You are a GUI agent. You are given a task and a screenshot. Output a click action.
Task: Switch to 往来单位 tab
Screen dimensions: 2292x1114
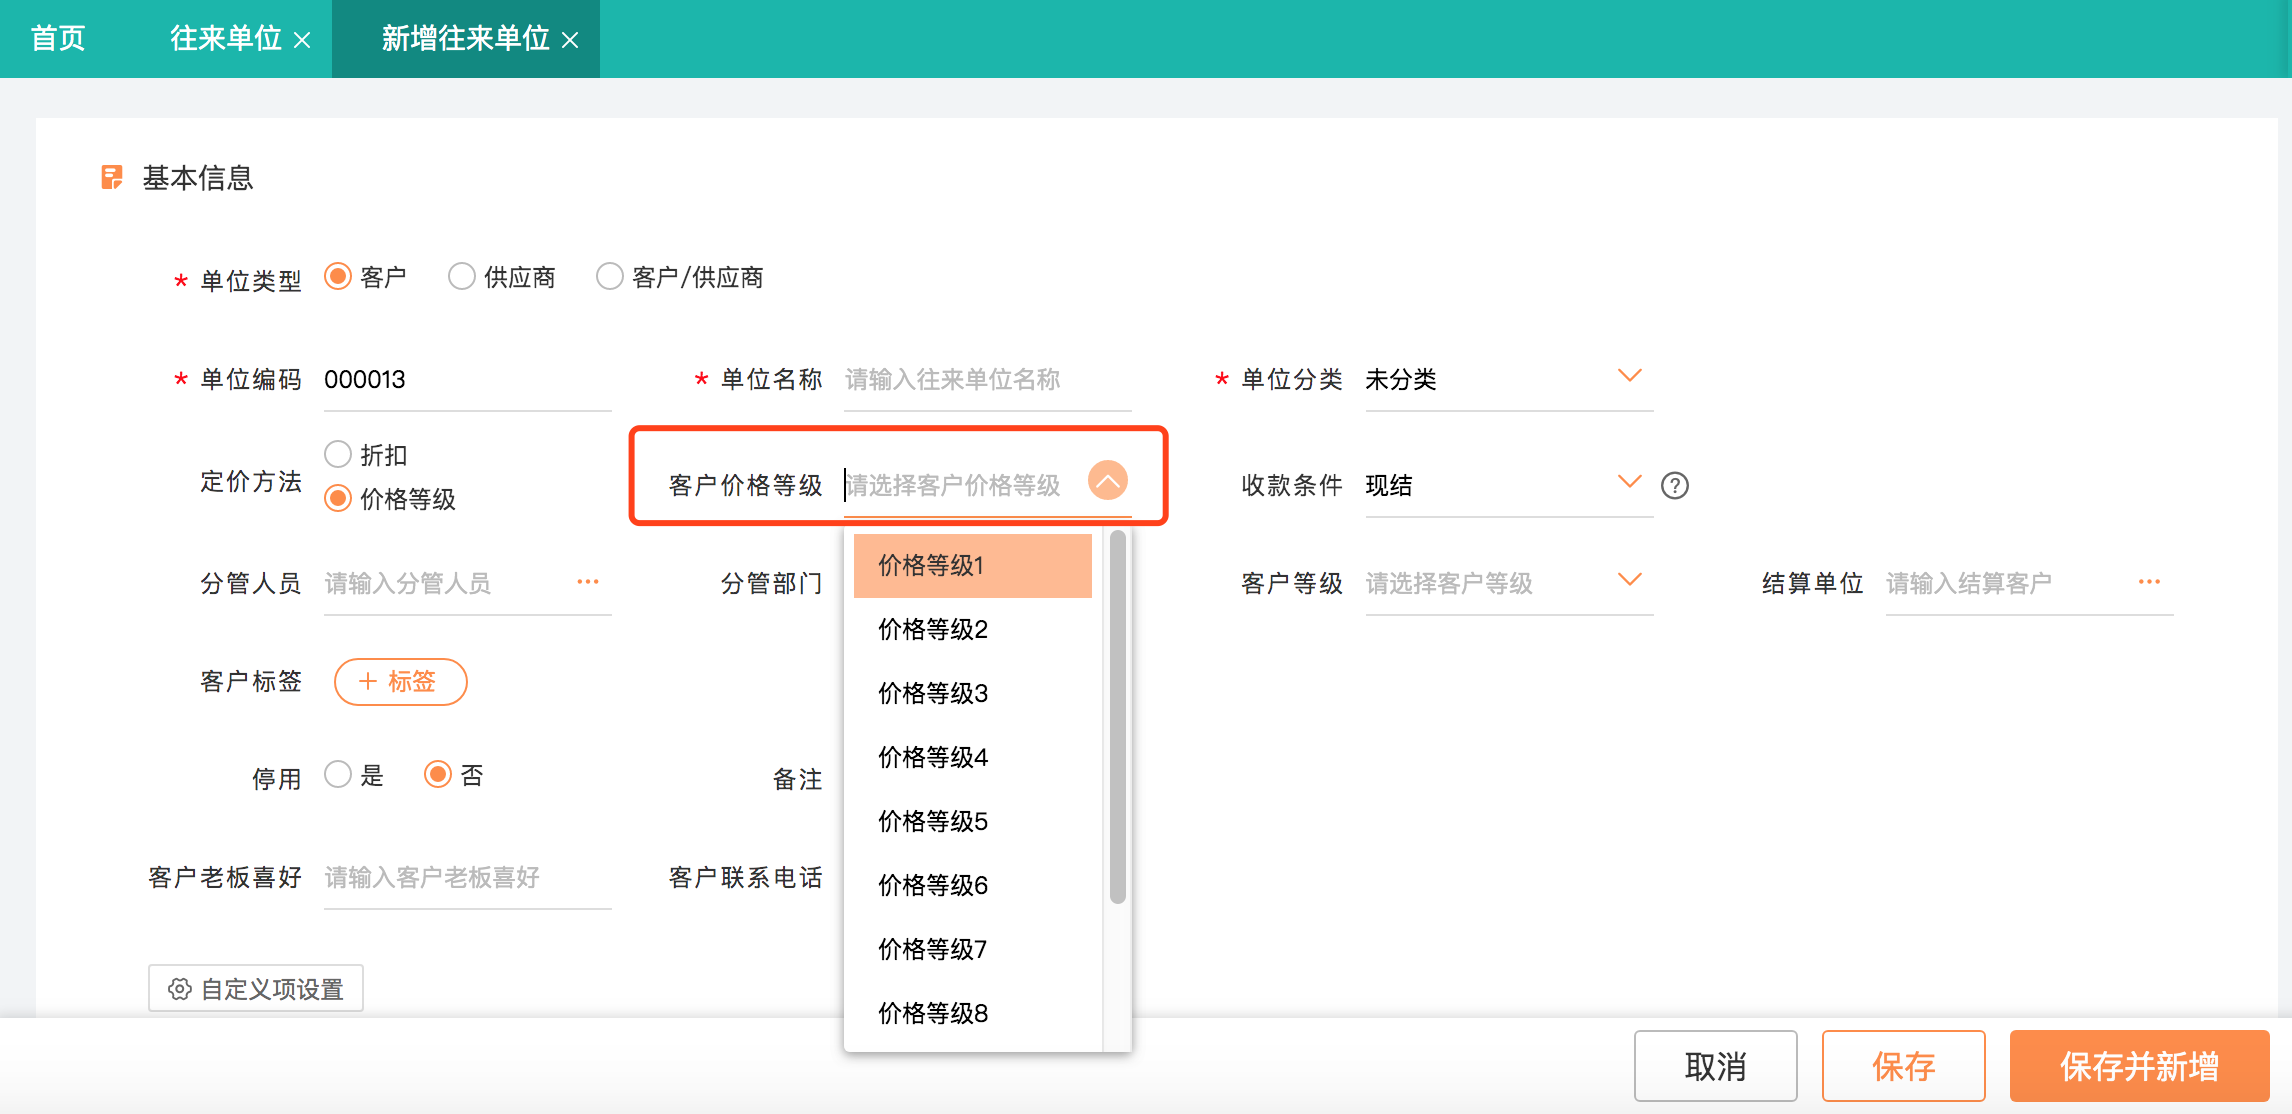pos(227,39)
